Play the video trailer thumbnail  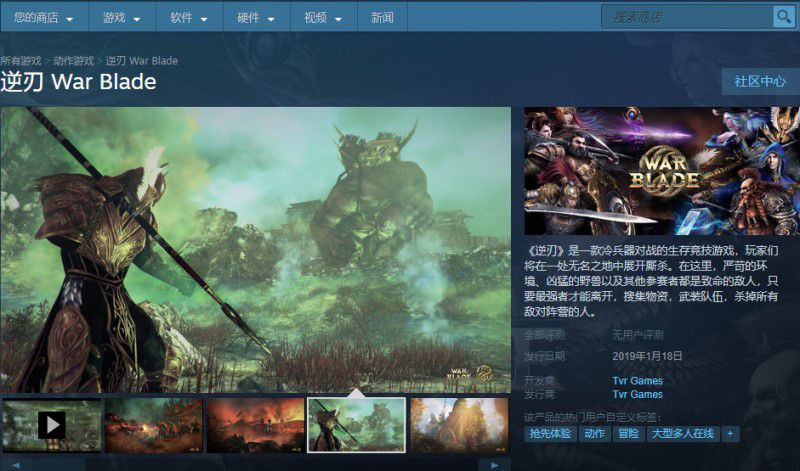[51, 425]
